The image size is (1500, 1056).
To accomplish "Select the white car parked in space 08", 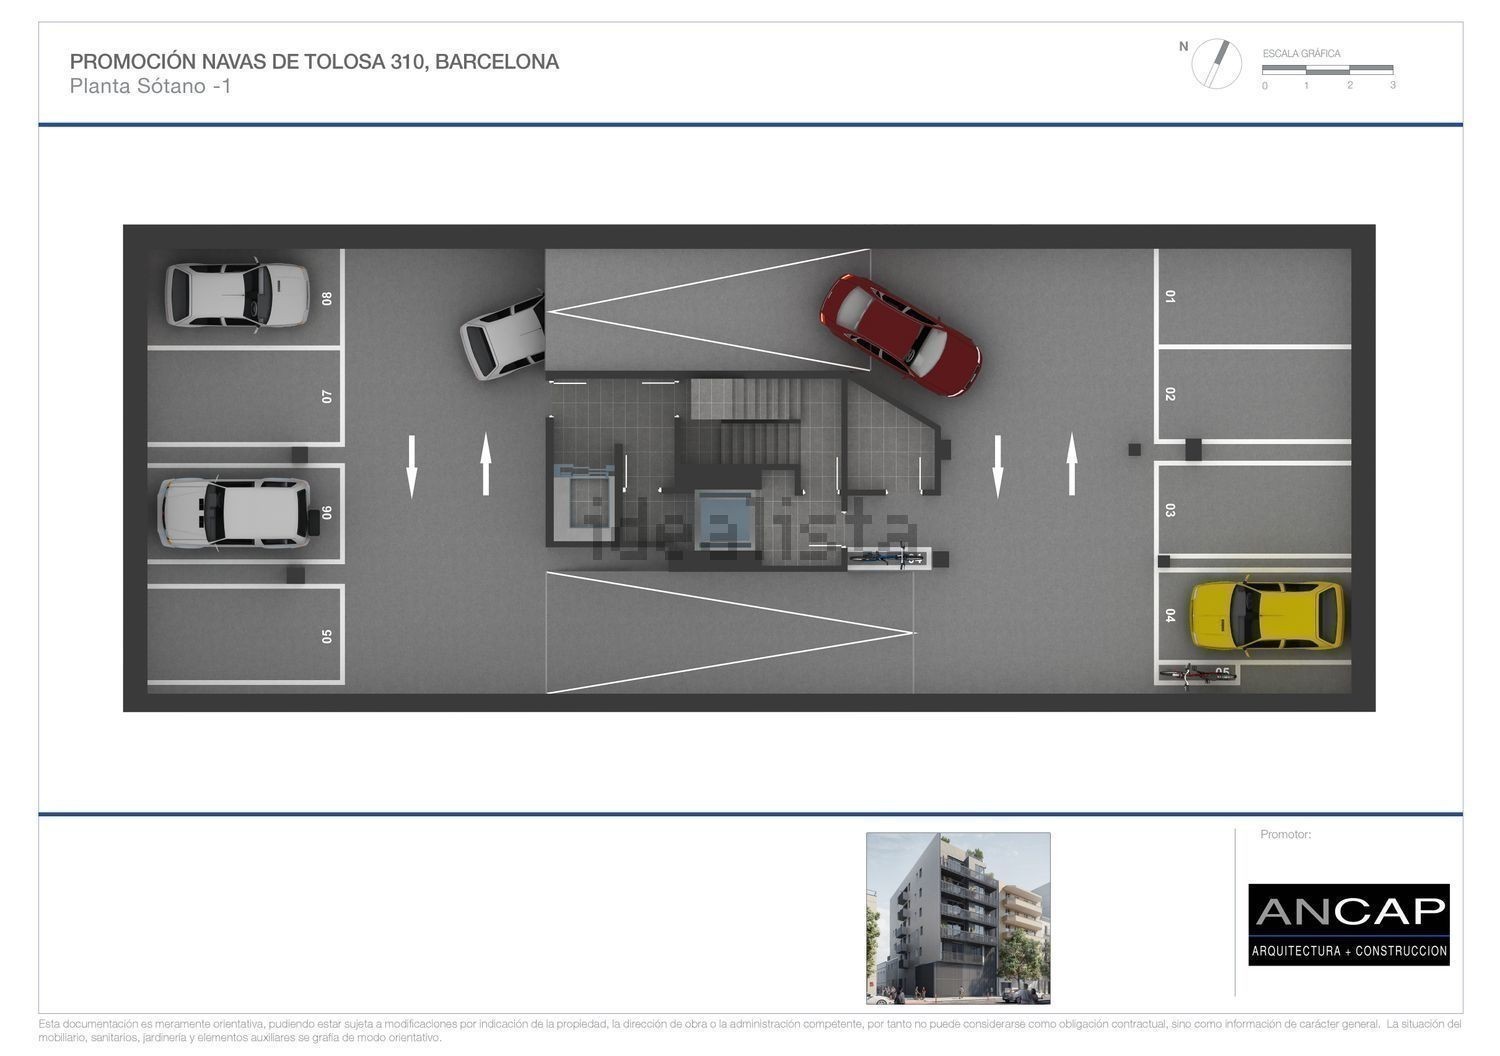I will [x=237, y=295].
